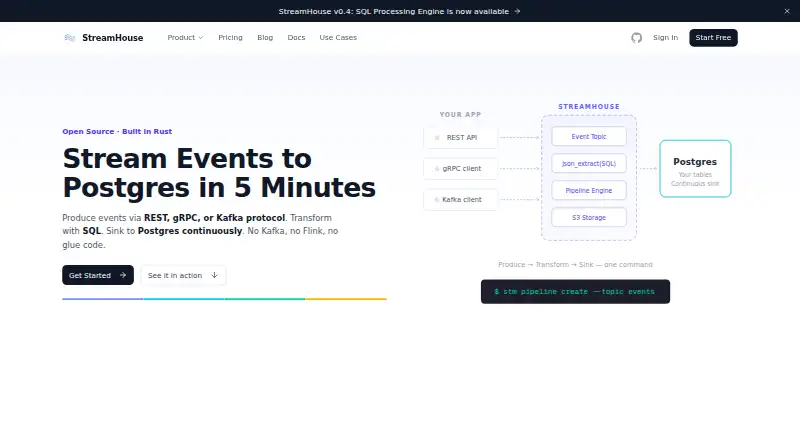This screenshot has height=440, width=800.
Task: Click the green progress bar segment
Action: [x=265, y=299]
